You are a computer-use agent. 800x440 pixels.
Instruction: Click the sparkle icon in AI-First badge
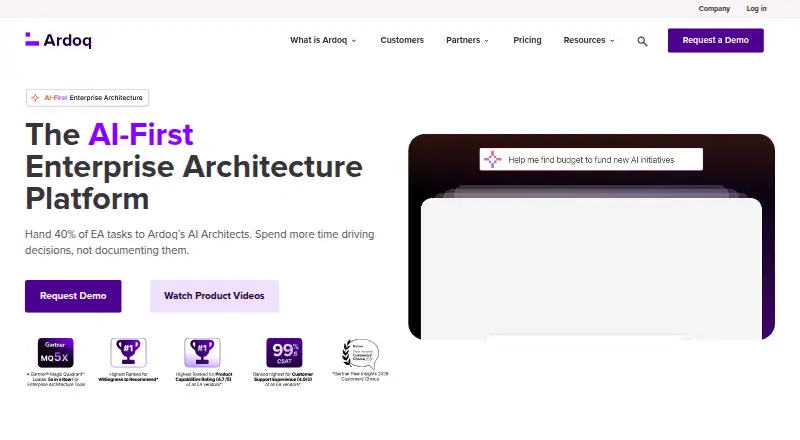click(35, 97)
